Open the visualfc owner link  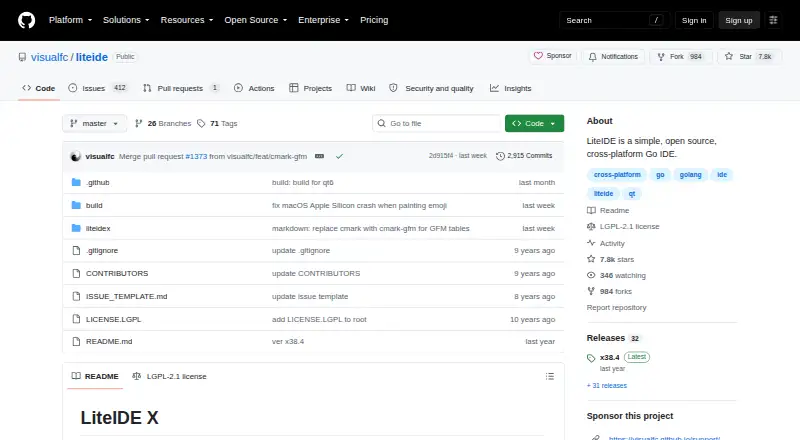point(49,57)
